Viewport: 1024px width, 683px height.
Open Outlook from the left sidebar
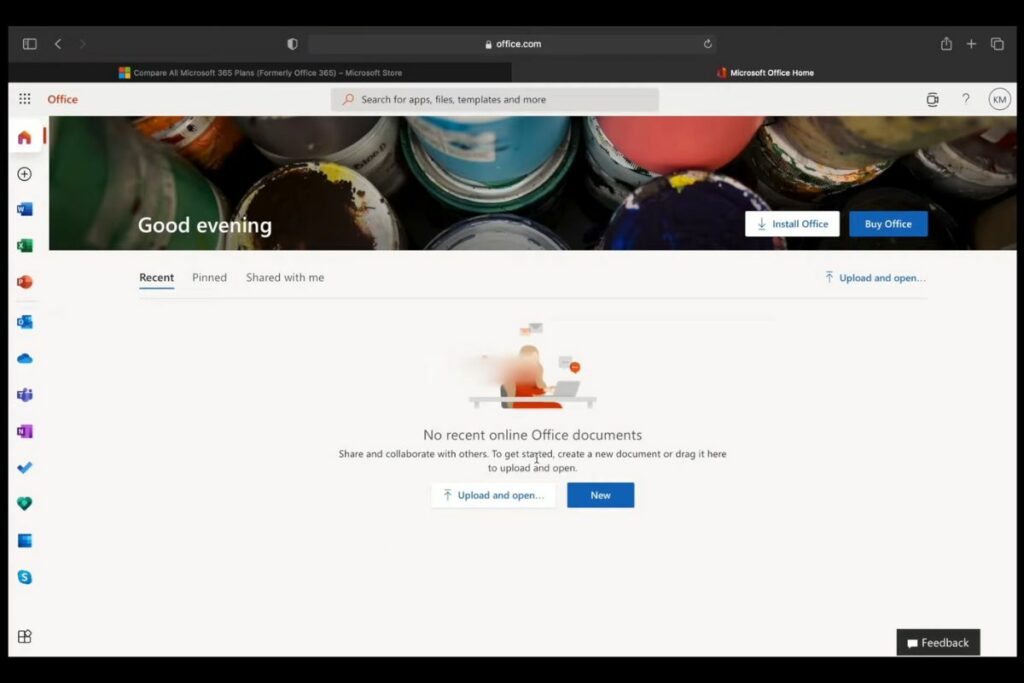25,322
